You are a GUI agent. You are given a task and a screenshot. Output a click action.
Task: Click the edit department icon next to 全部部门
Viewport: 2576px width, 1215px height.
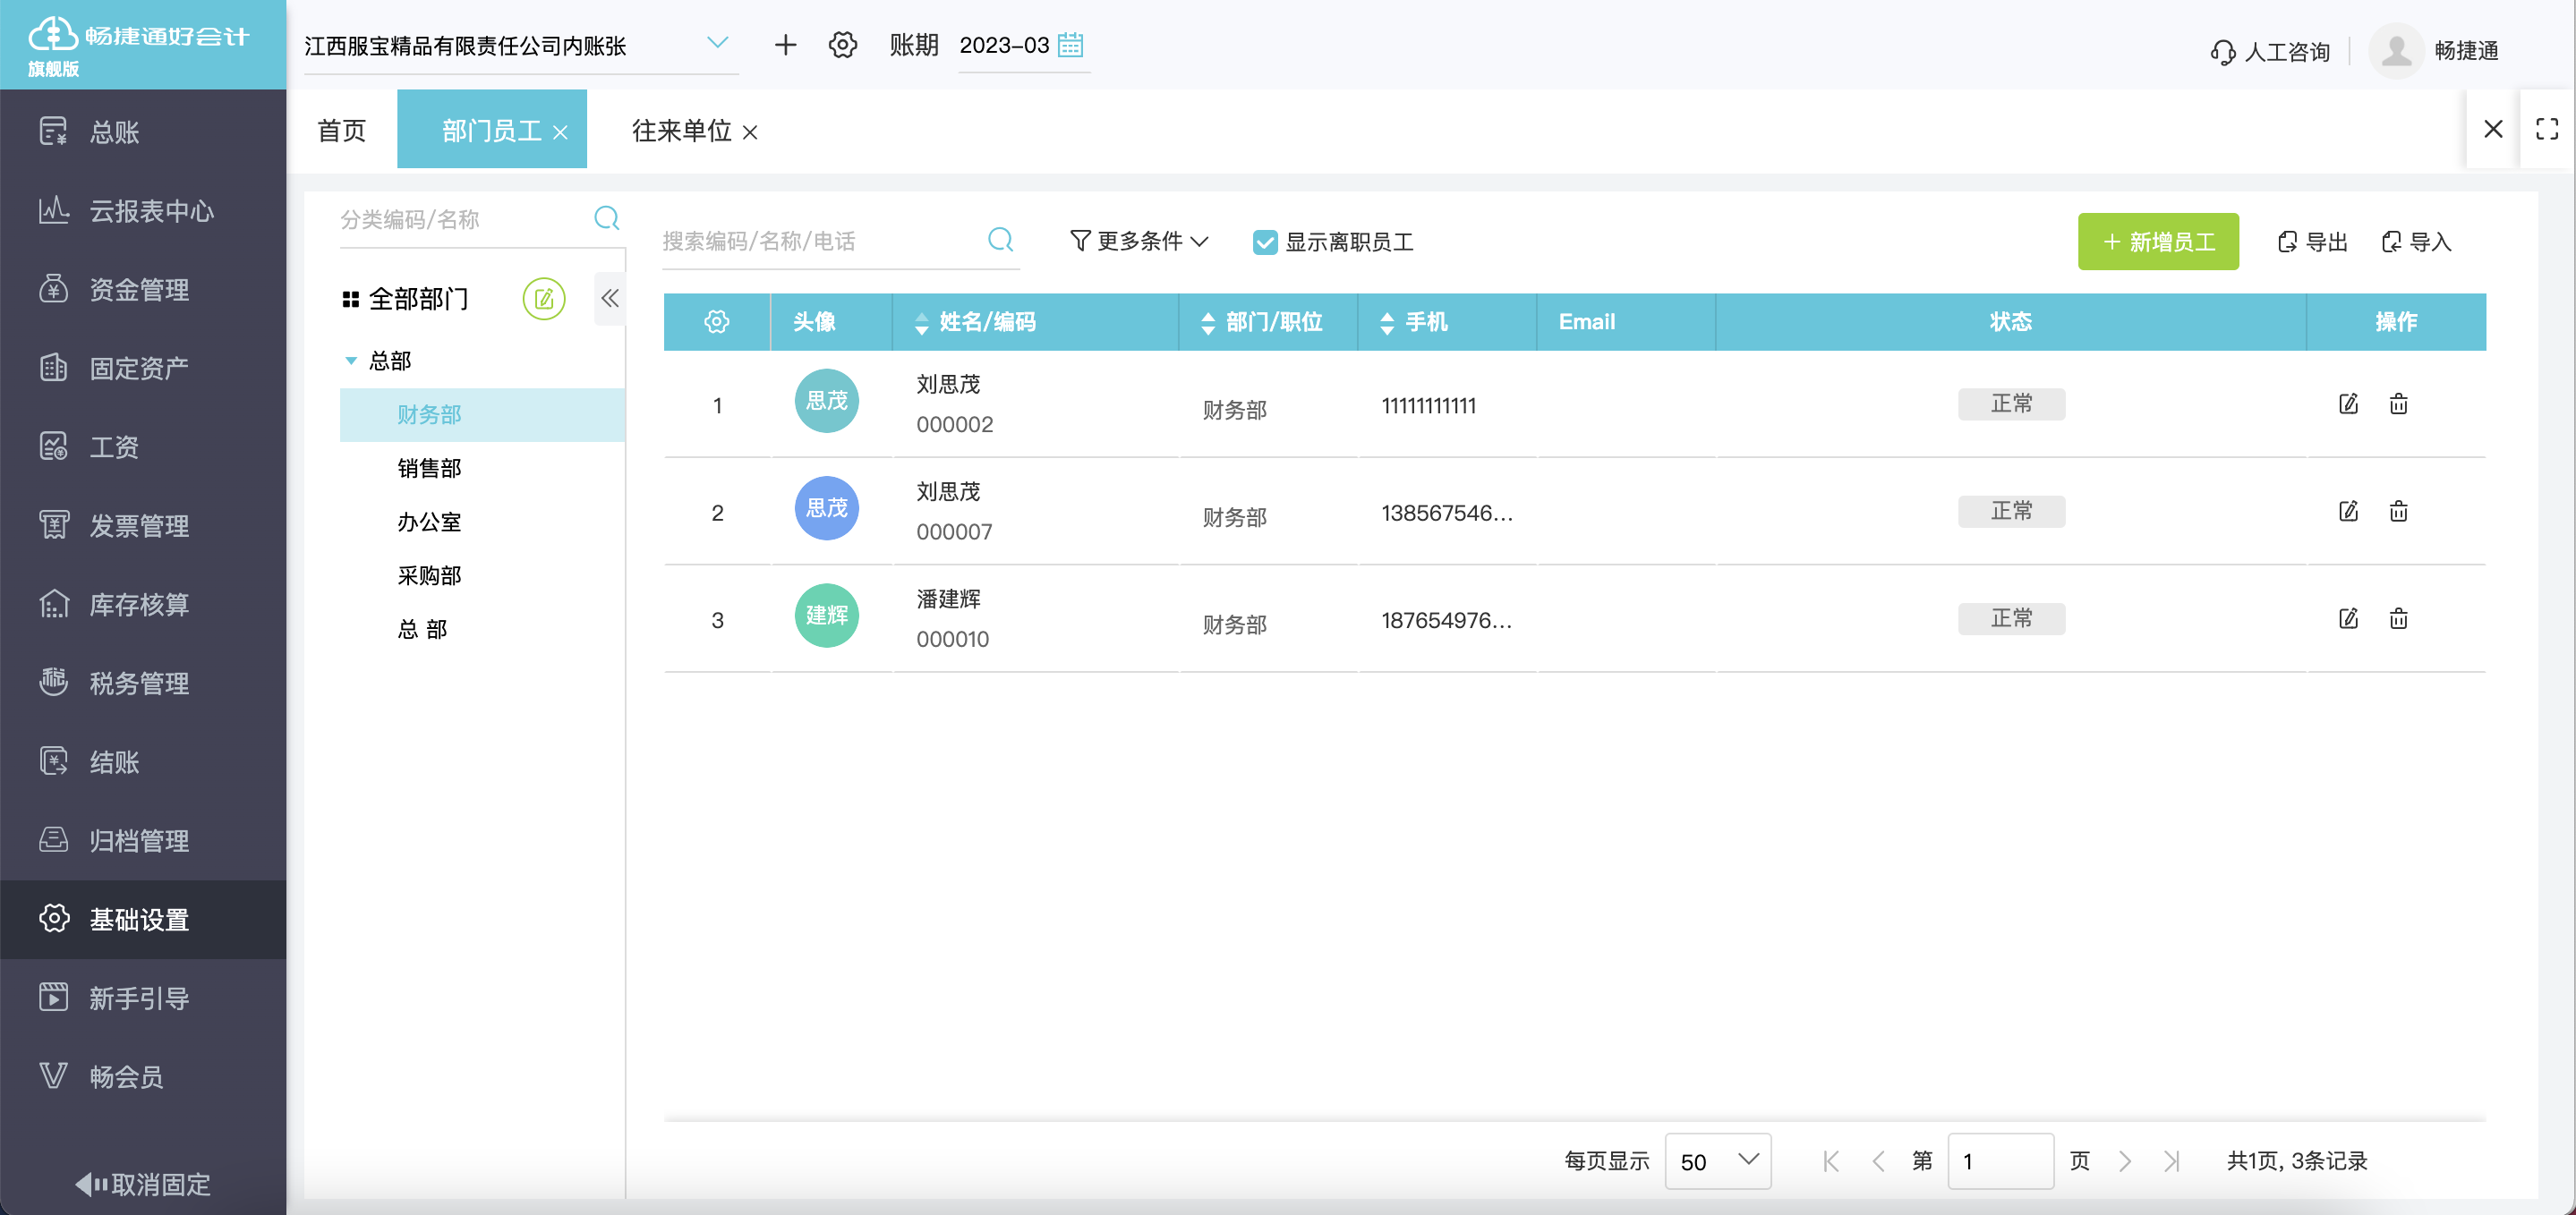coord(544,299)
